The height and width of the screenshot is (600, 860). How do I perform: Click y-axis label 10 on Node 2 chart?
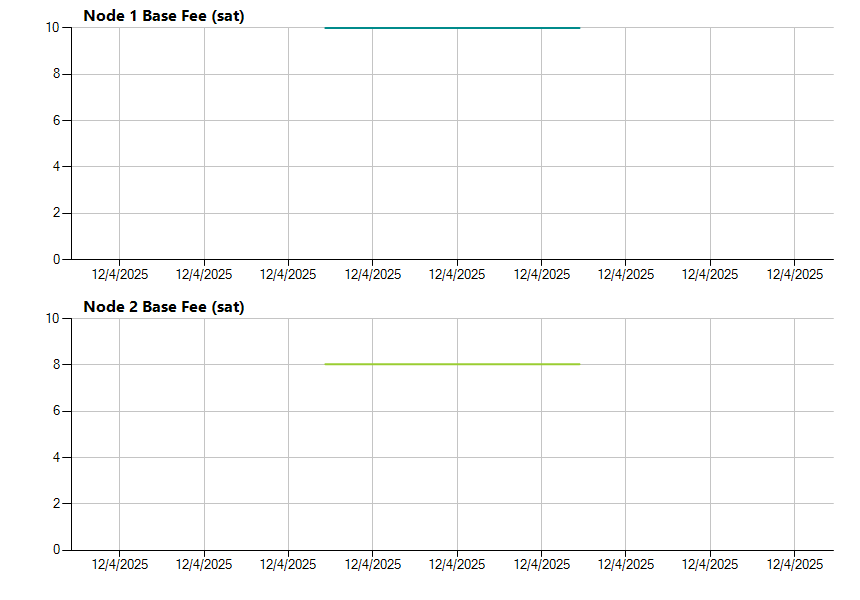coord(53,318)
